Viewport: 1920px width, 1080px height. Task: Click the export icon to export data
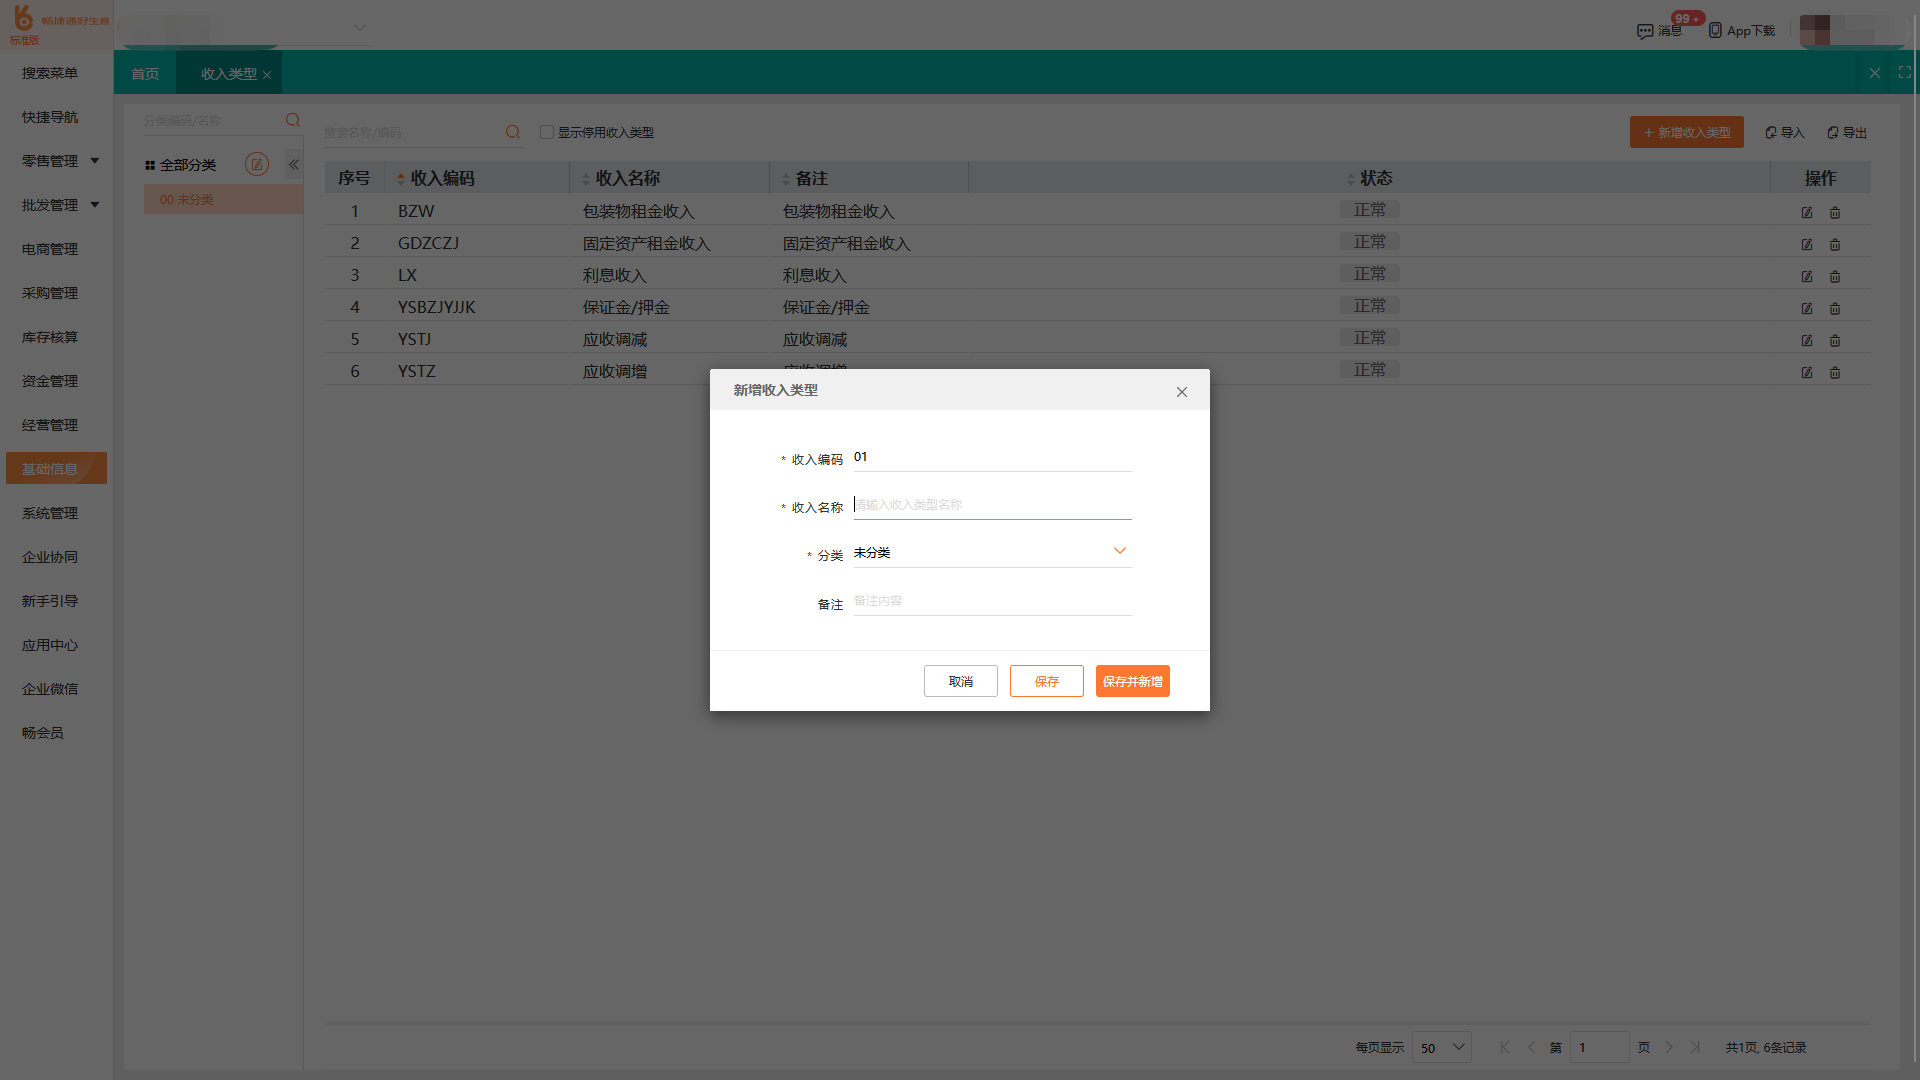pyautogui.click(x=1846, y=132)
